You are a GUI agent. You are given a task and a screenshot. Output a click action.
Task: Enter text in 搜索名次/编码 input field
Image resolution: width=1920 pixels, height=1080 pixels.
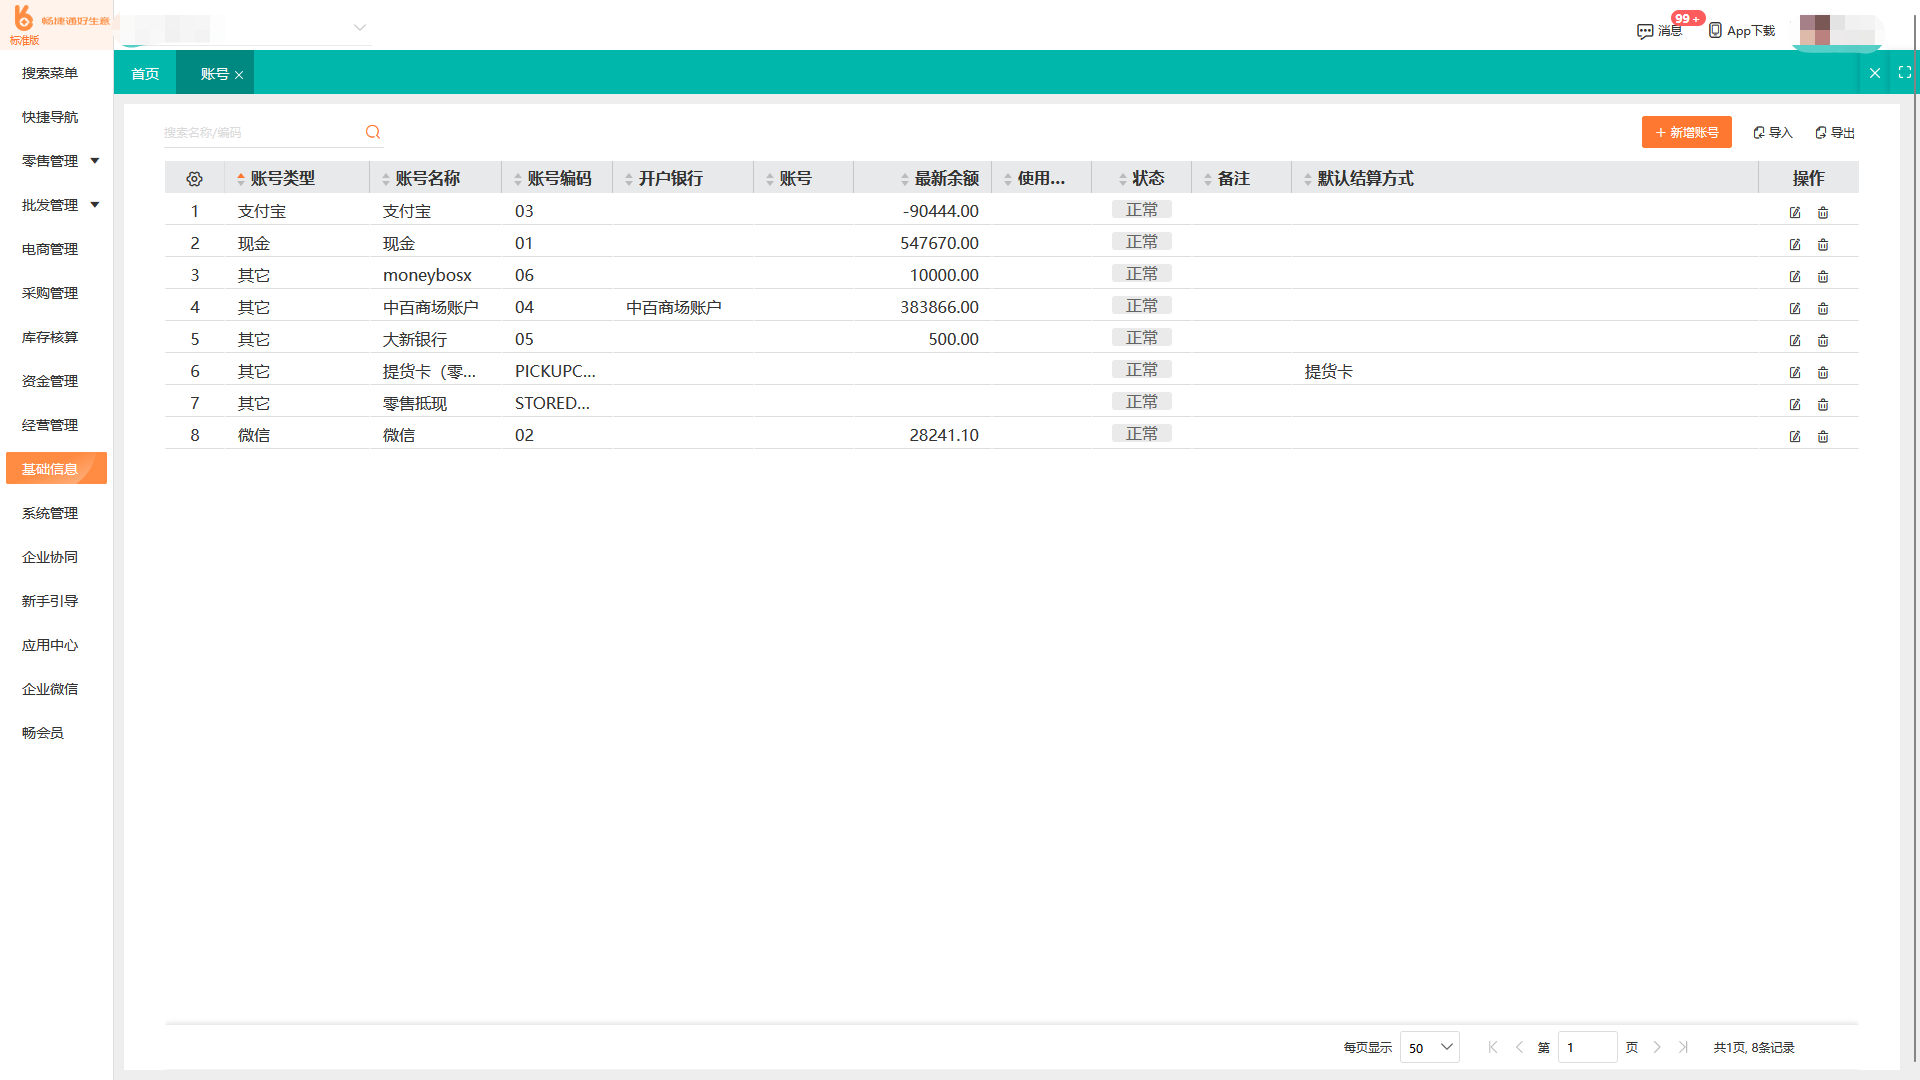pyautogui.click(x=258, y=131)
